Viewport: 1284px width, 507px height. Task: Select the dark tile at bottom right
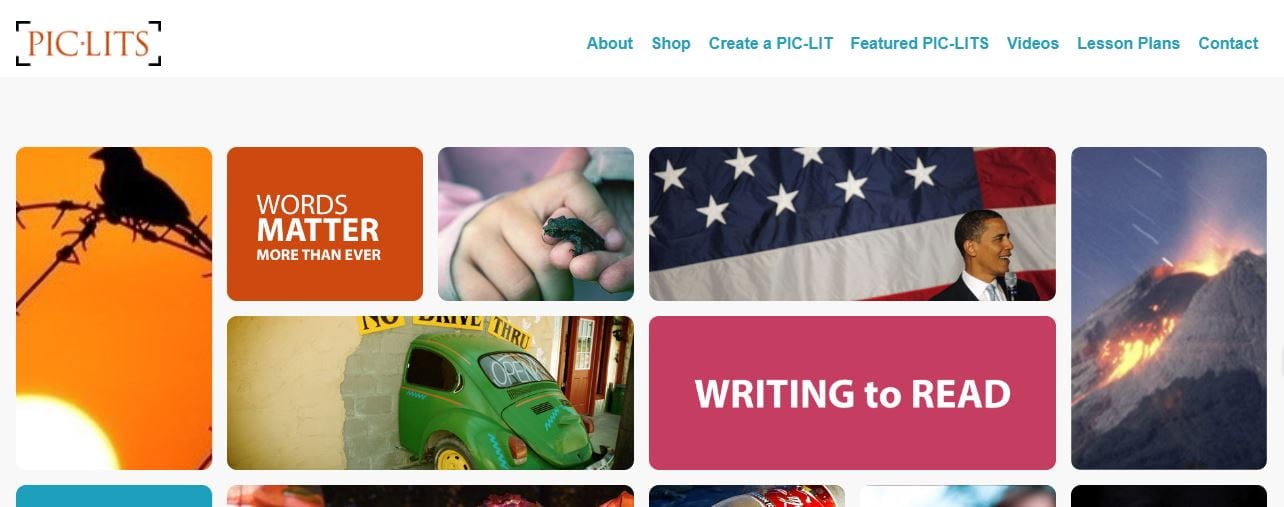tap(1169, 496)
